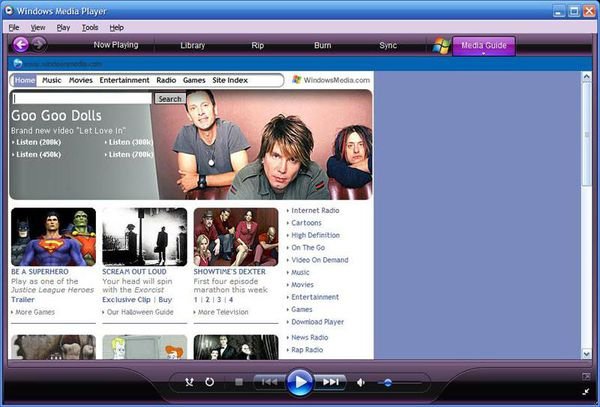Click the Stop playback button
The width and height of the screenshot is (600, 407).
238,382
